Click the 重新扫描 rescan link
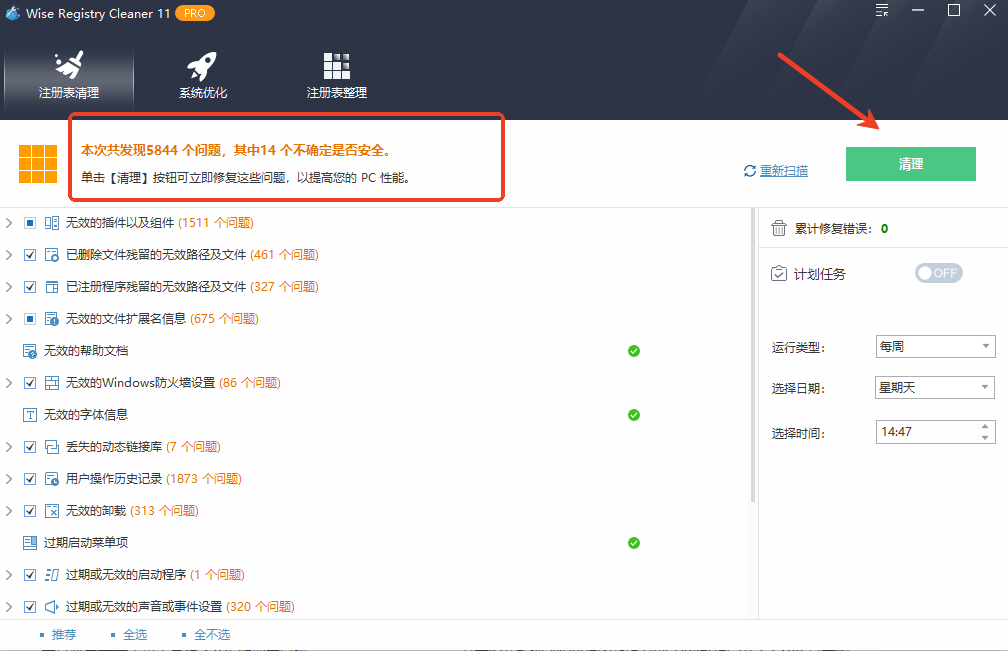This screenshot has width=1008, height=651. 785,170
